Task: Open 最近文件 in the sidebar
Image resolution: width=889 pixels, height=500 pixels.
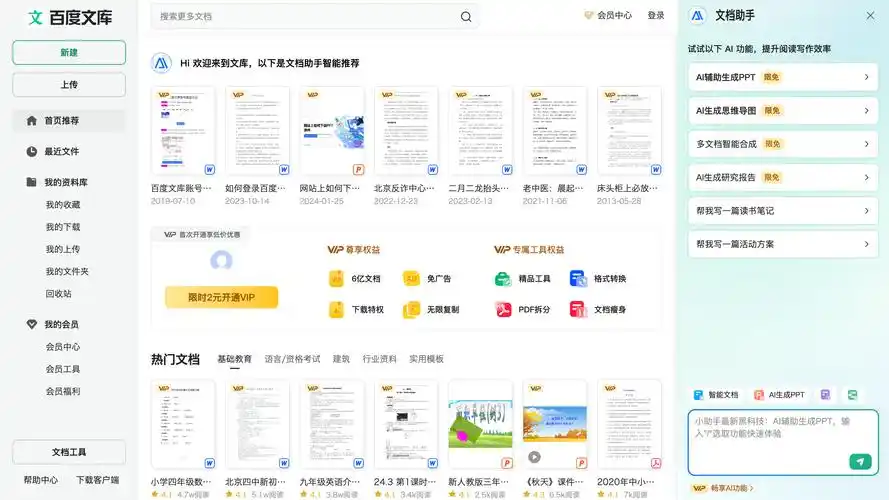Action: pos(61,152)
